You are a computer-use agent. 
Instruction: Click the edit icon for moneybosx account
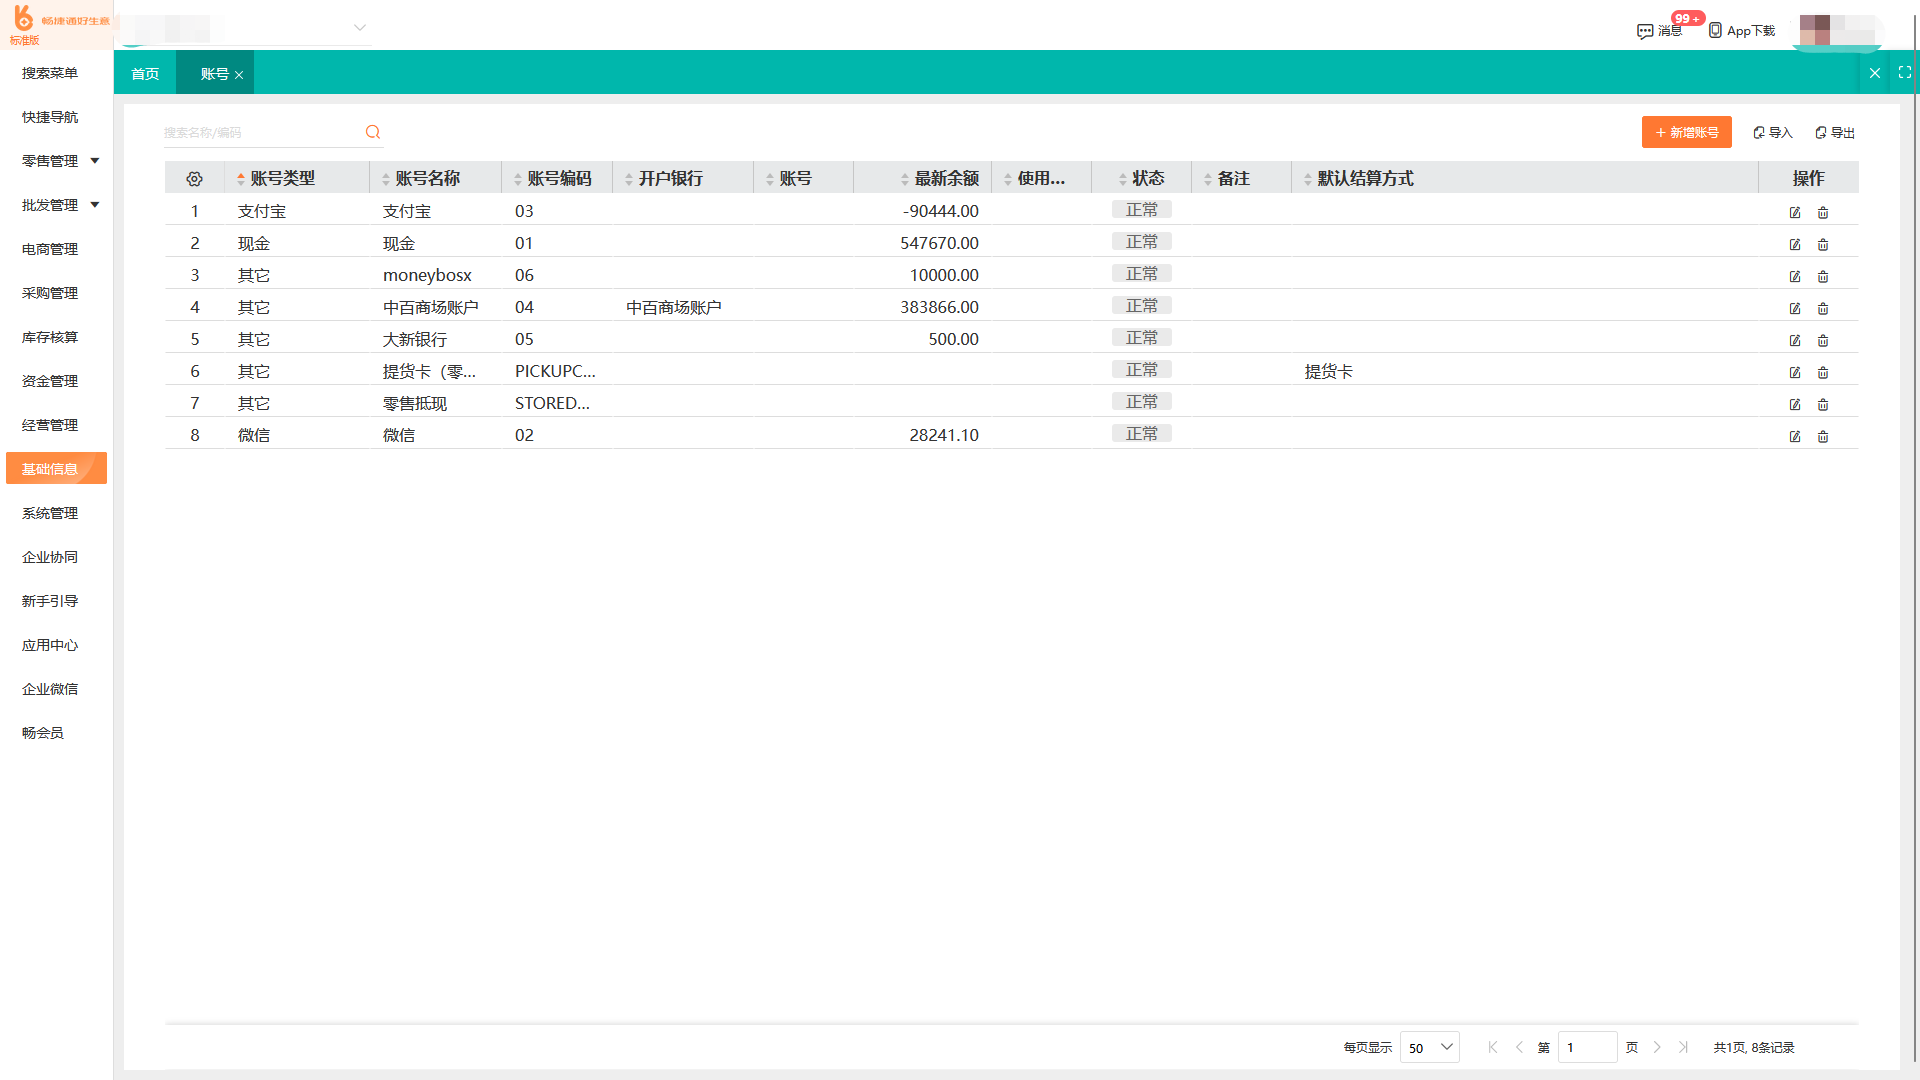click(x=1795, y=274)
